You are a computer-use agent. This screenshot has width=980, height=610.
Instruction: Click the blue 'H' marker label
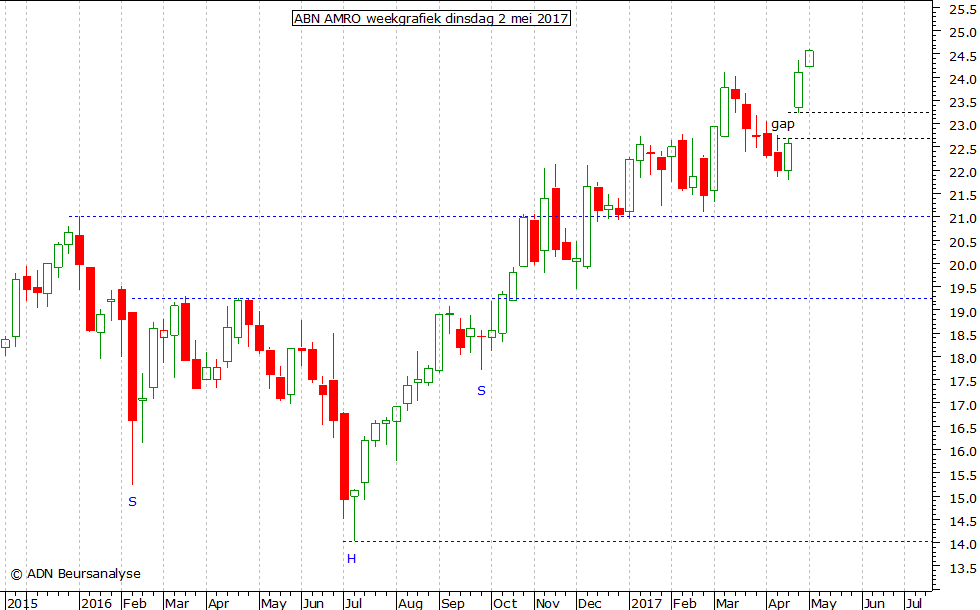[x=351, y=559]
